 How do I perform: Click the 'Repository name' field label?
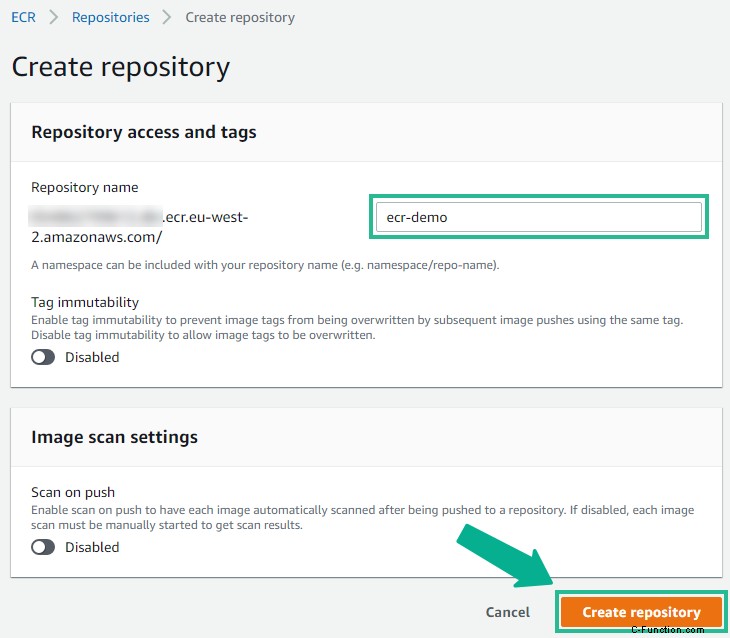click(x=85, y=187)
